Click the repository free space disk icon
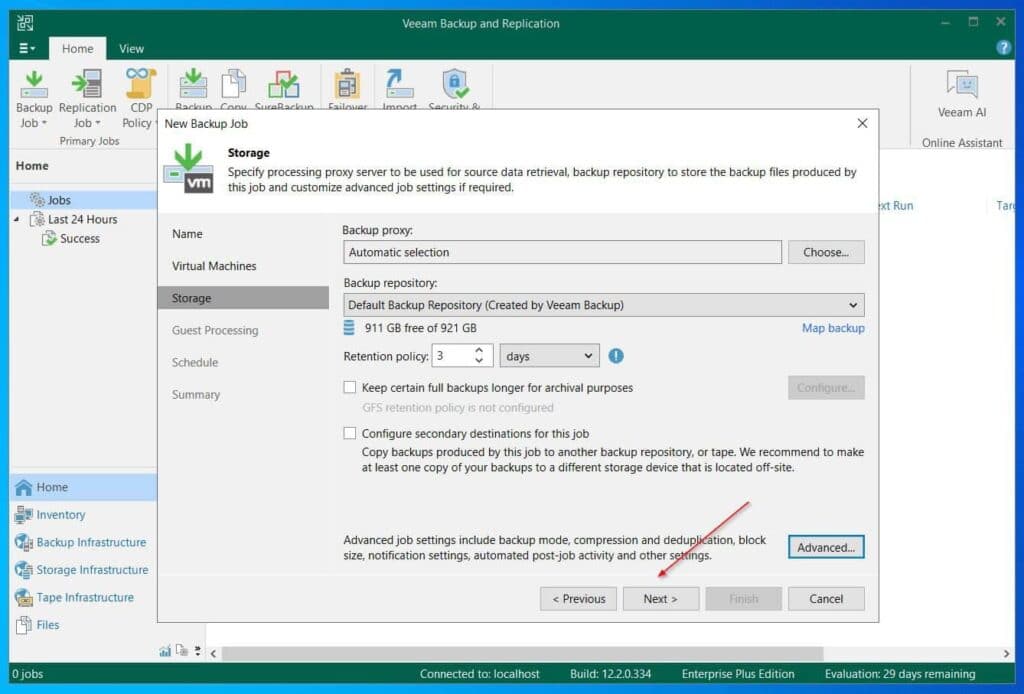 (349, 328)
